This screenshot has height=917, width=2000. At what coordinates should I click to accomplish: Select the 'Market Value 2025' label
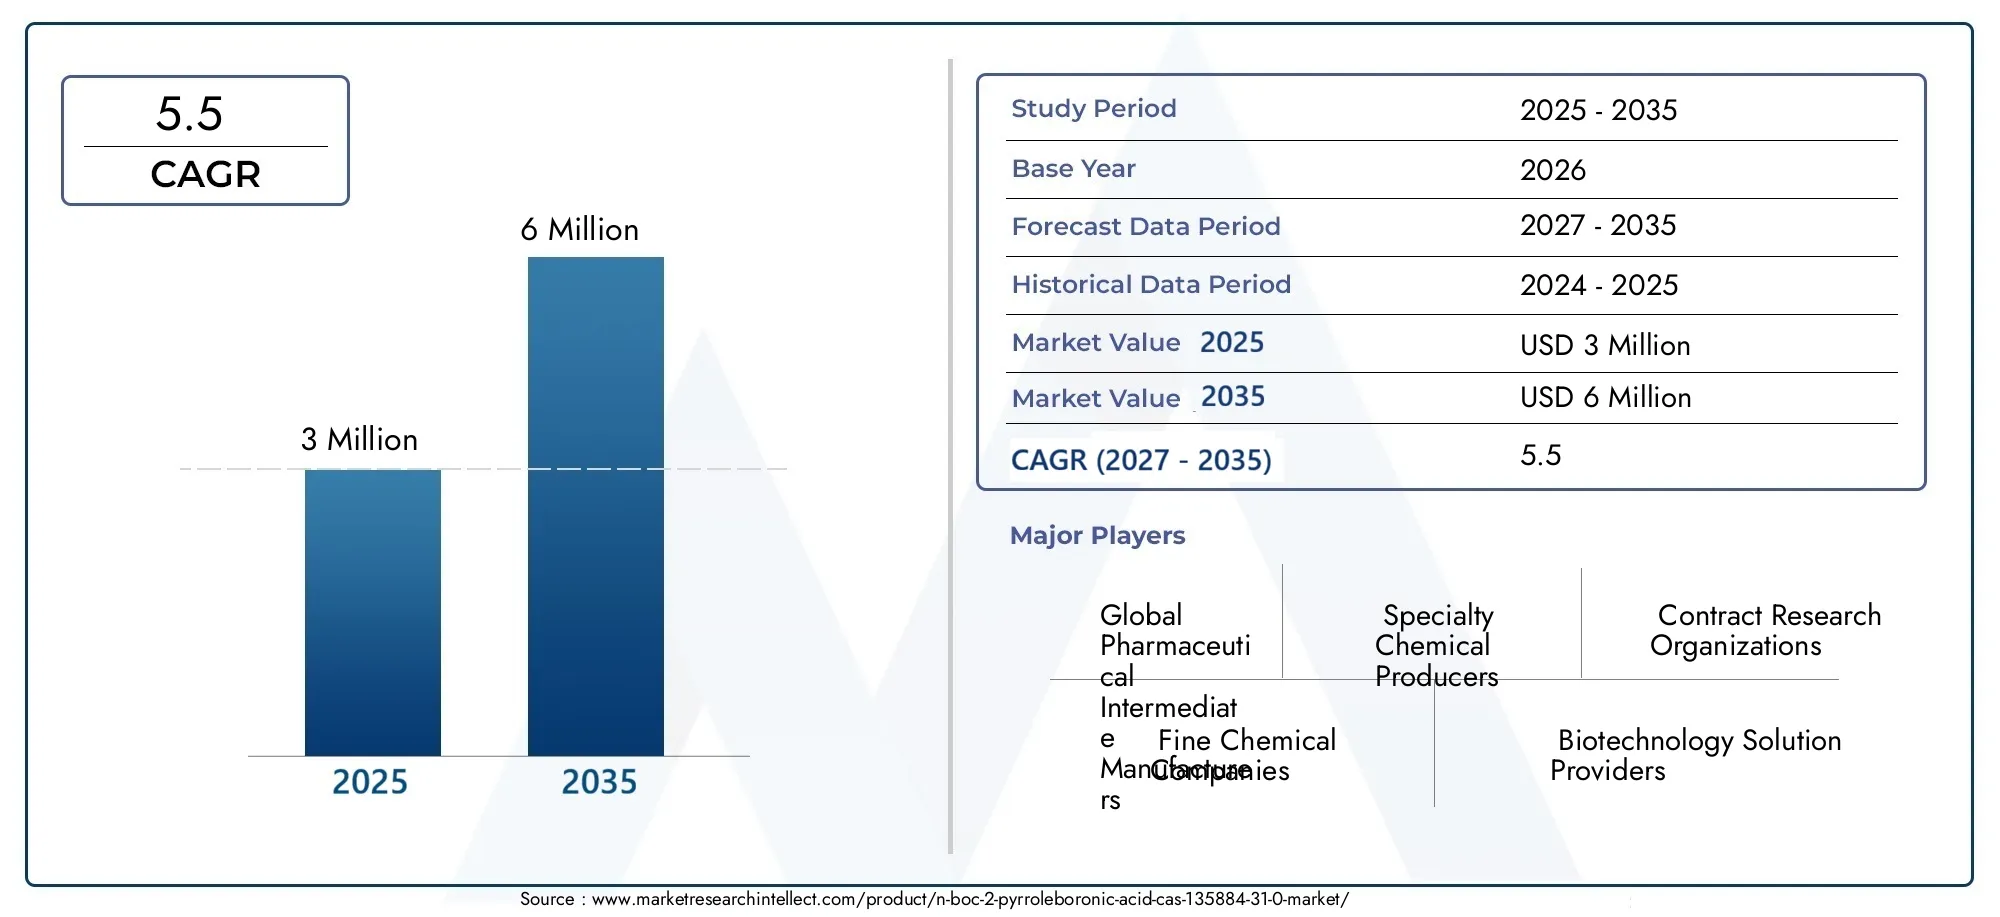[x=1138, y=342]
